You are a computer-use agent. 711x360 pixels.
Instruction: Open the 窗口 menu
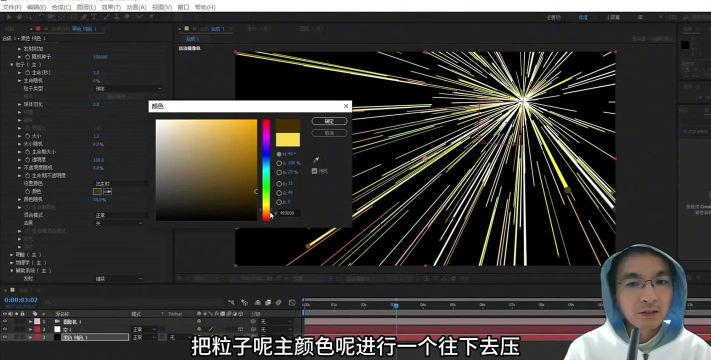[x=183, y=7]
